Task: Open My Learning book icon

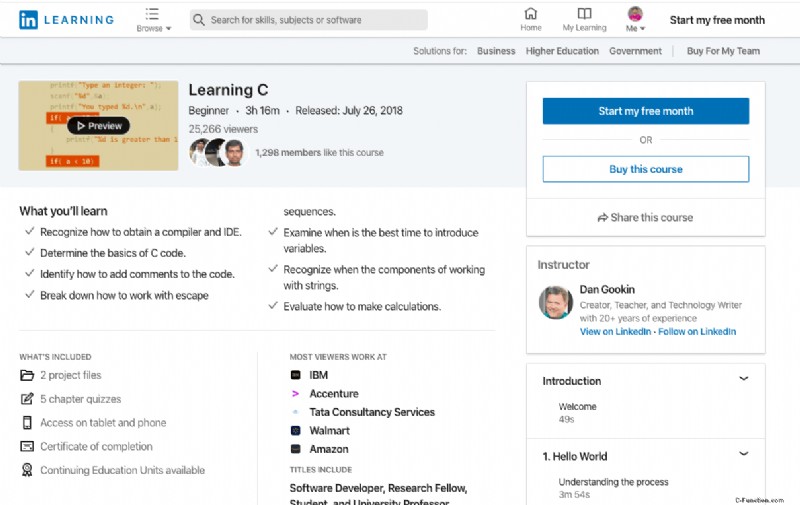Action: (584, 14)
